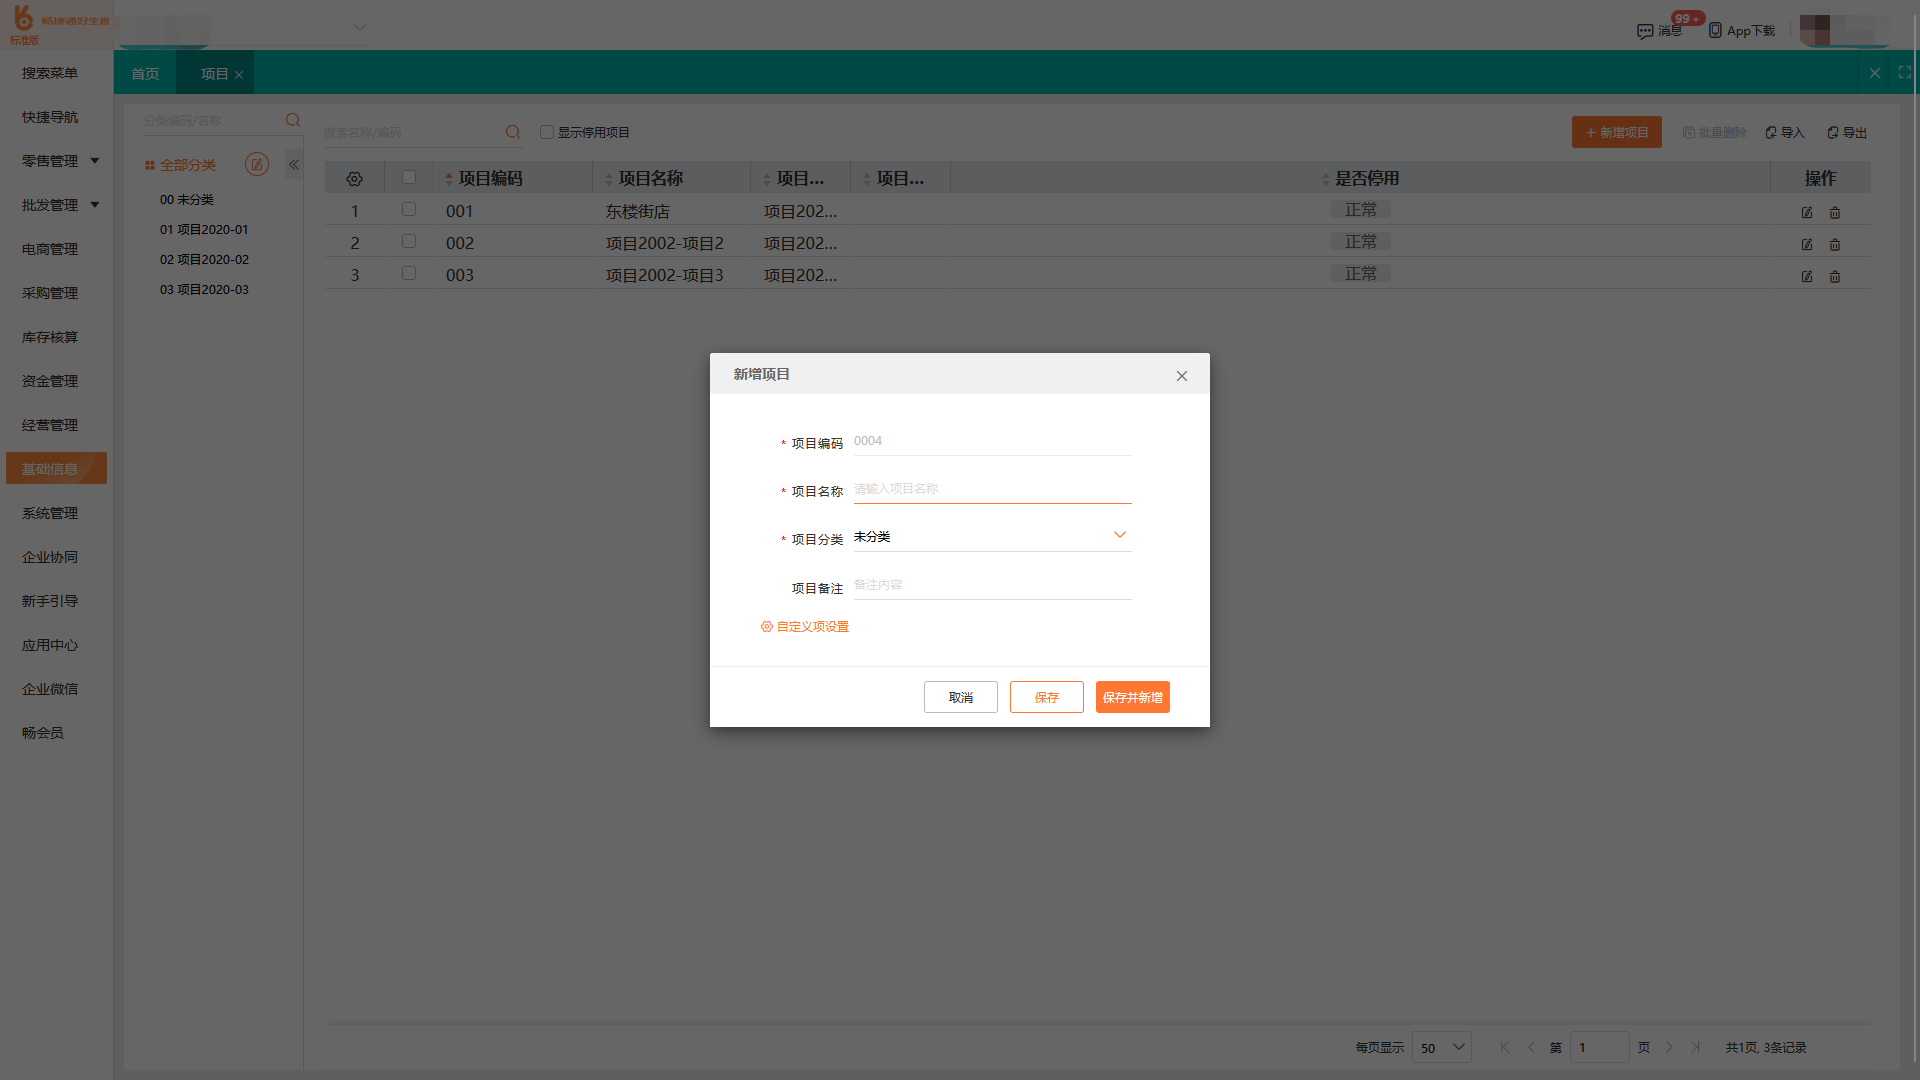Viewport: 1920px width, 1080px height.
Task: Check the select-all checkbox in header
Action: (x=409, y=177)
